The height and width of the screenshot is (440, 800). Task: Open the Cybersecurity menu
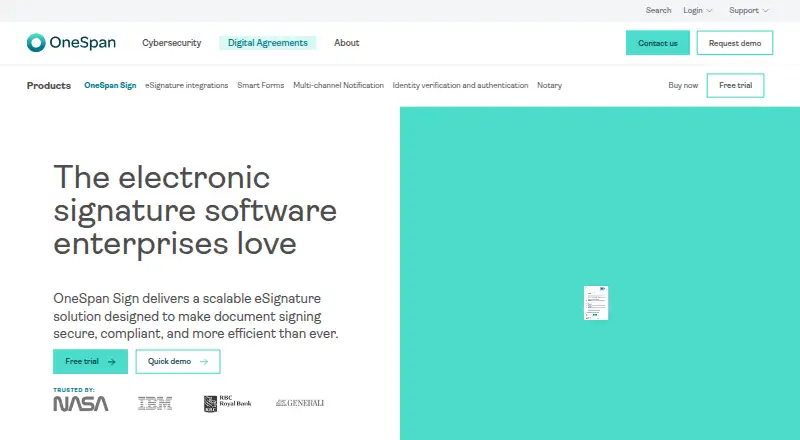coord(171,43)
